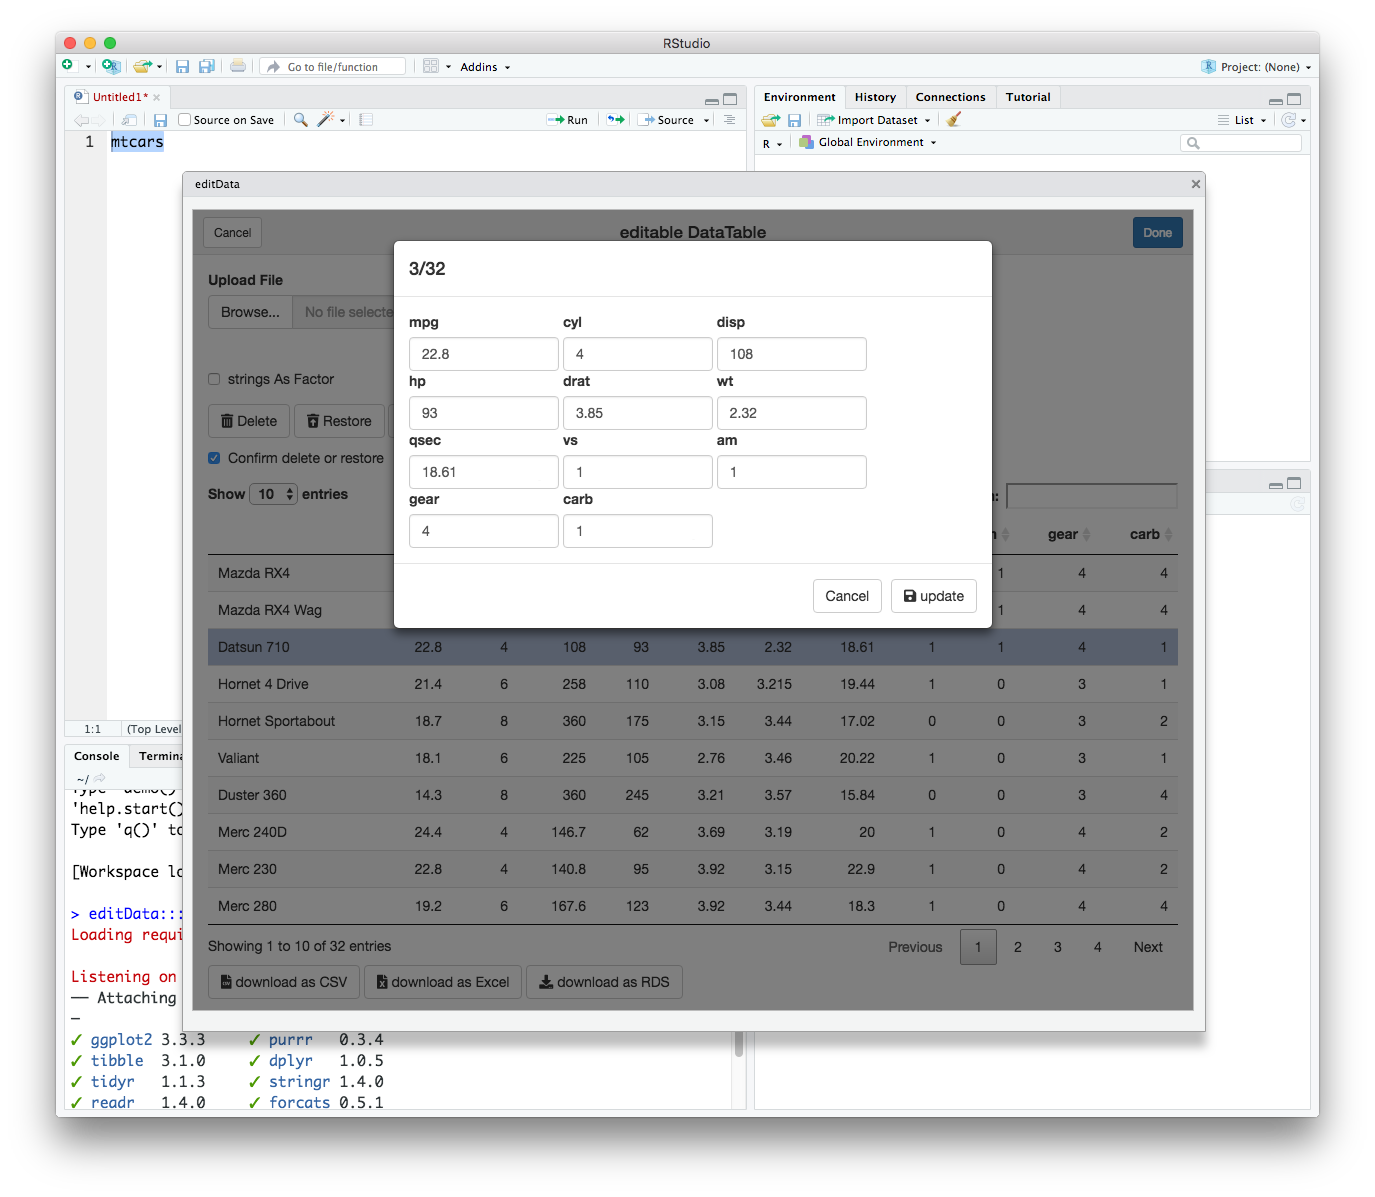Open the Connections tab
The height and width of the screenshot is (1197, 1375).
pyautogui.click(x=950, y=97)
